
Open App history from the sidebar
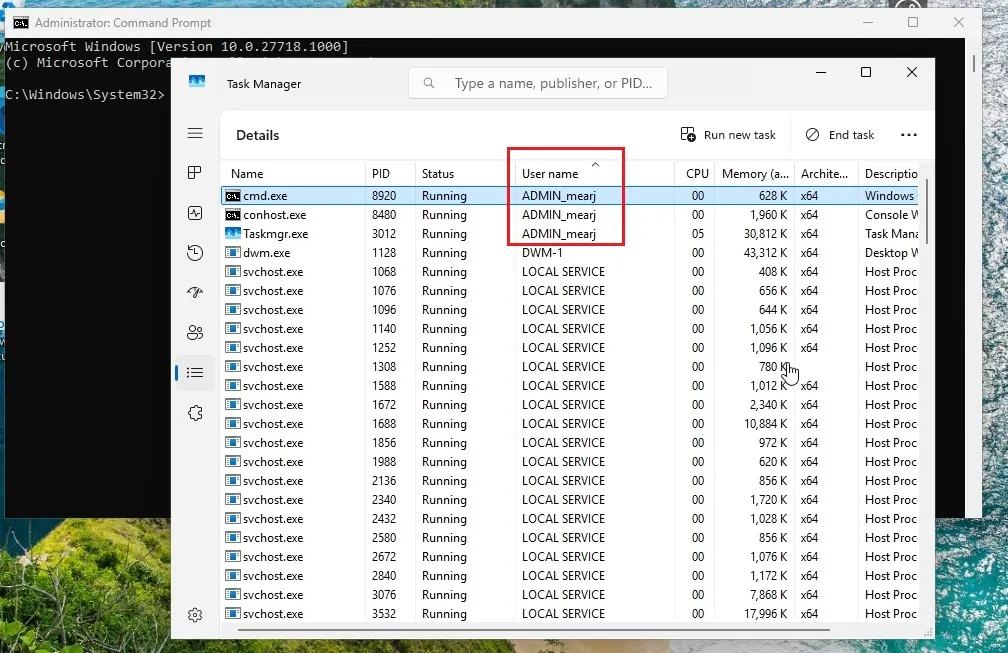click(x=195, y=253)
